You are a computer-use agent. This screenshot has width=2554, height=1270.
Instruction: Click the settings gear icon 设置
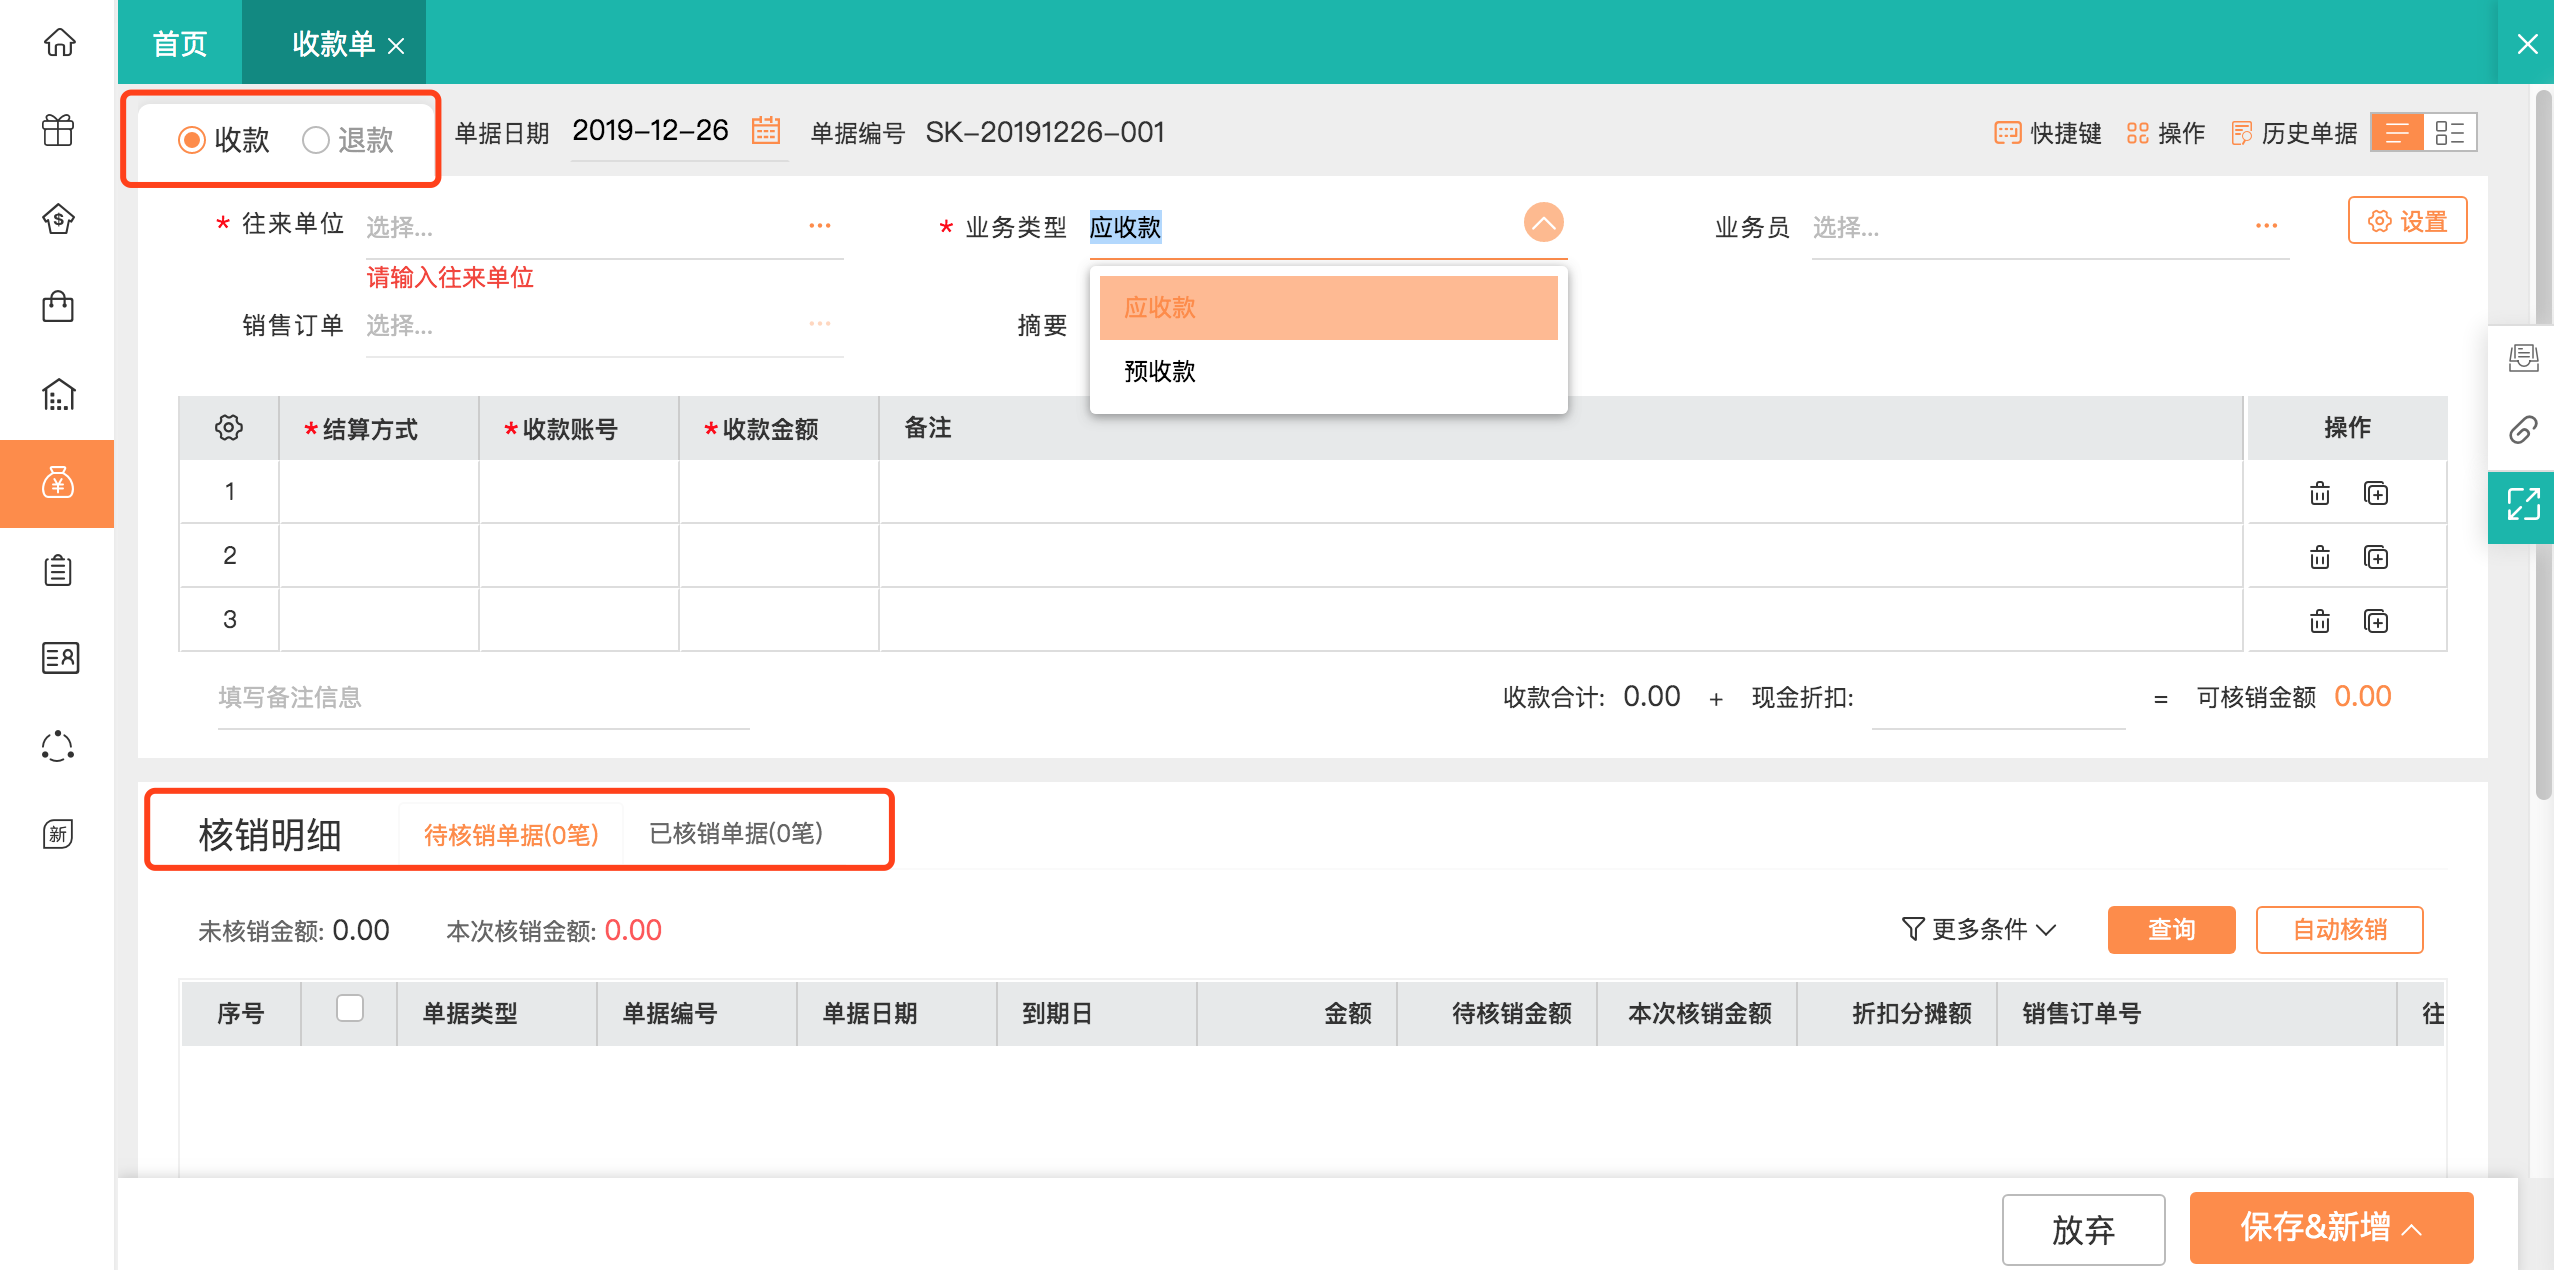pyautogui.click(x=2409, y=226)
